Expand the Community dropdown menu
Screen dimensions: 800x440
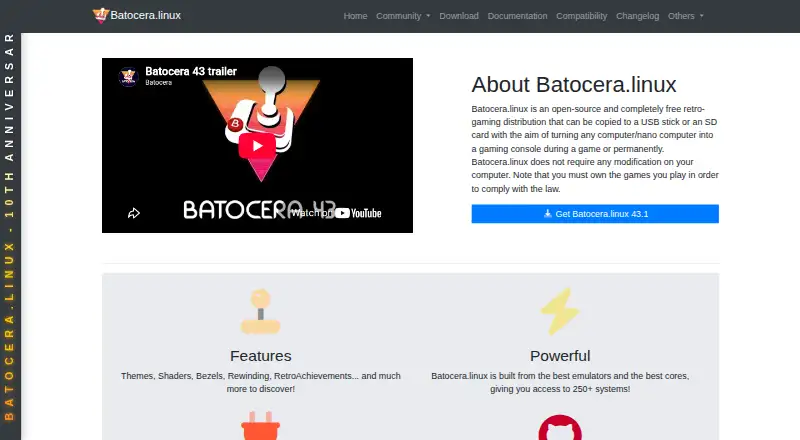(403, 16)
